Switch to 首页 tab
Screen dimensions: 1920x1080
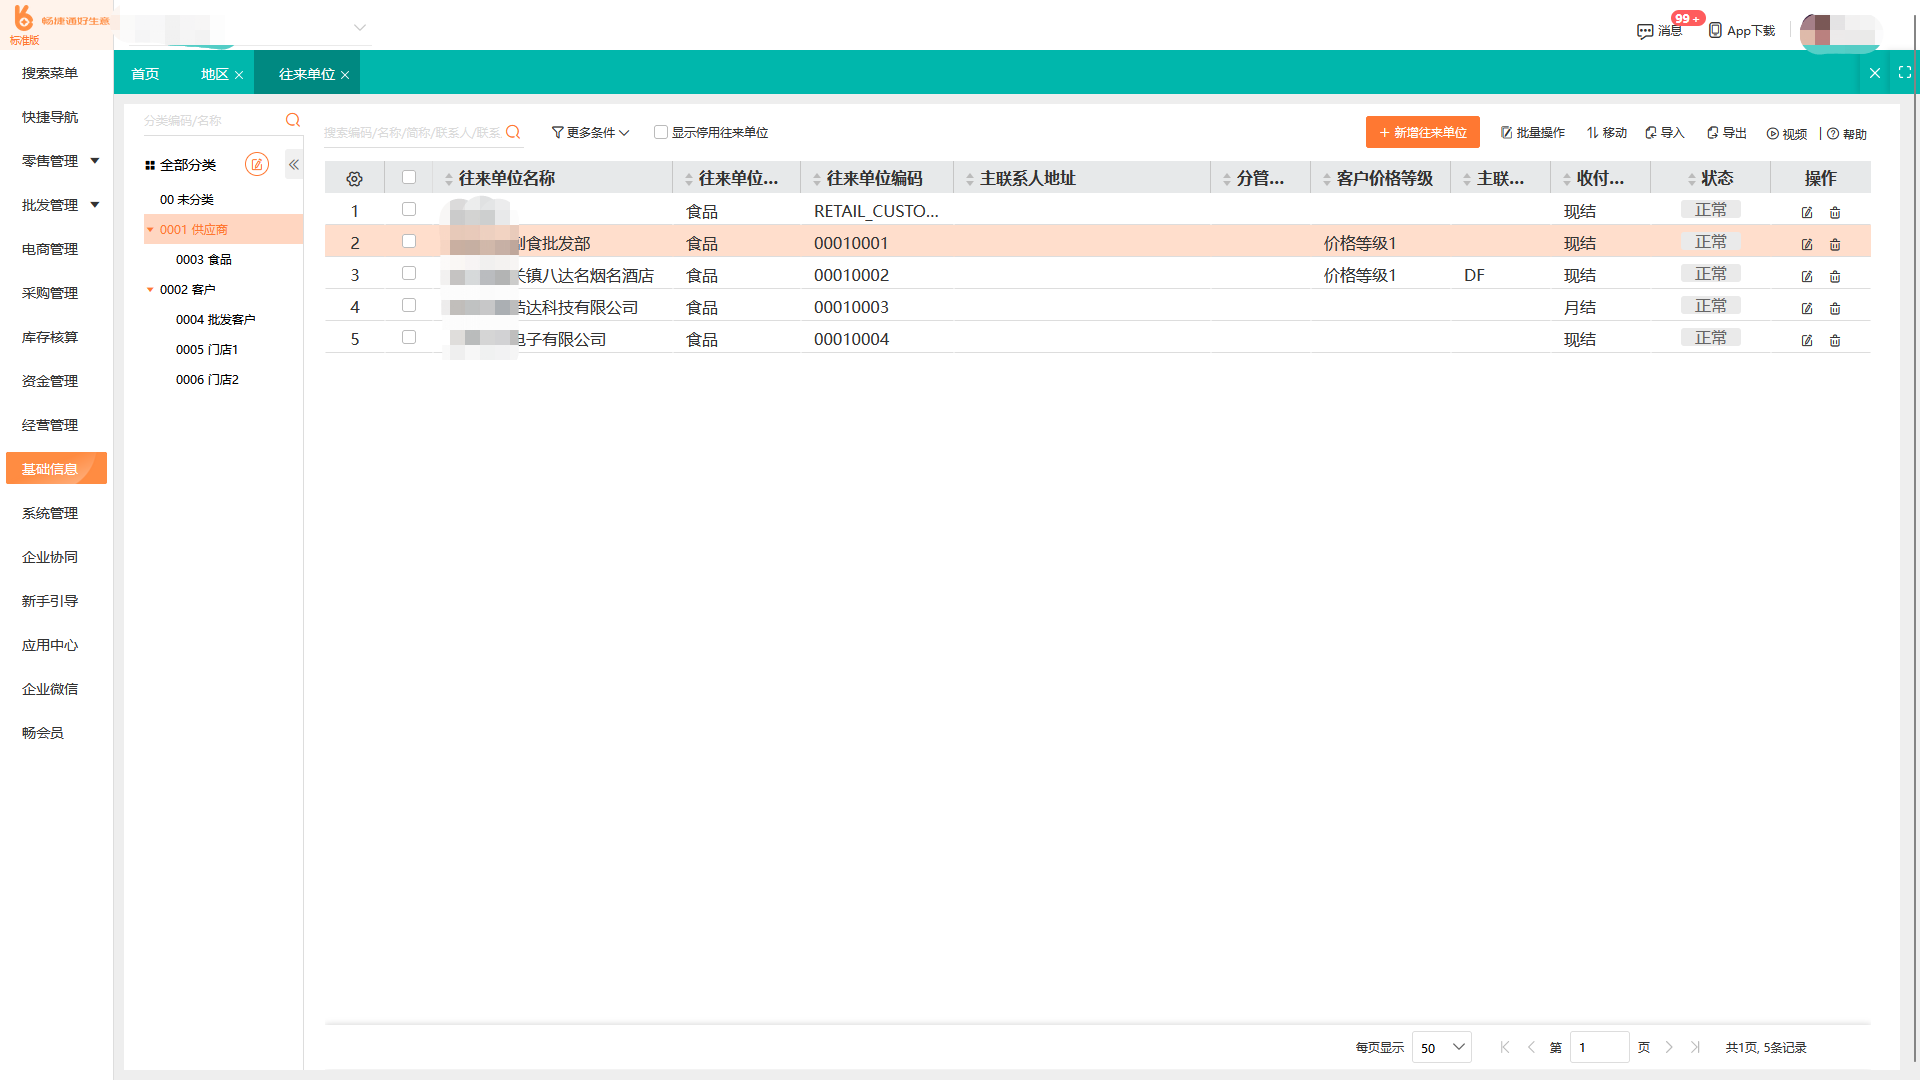(145, 74)
